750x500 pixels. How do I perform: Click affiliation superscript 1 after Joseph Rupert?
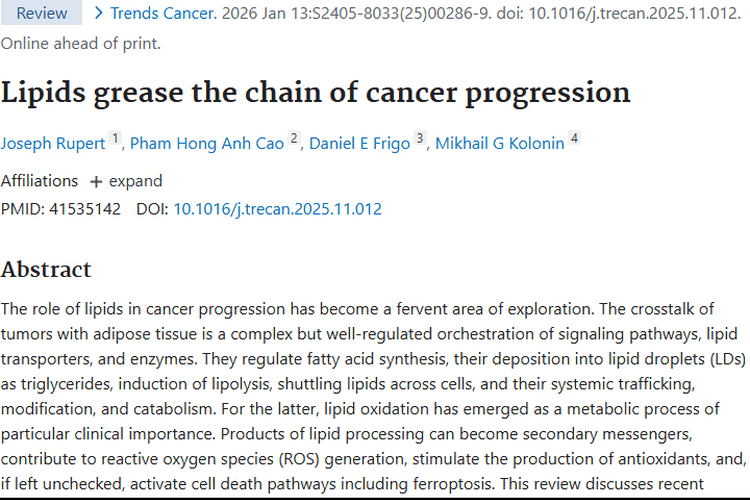115,138
